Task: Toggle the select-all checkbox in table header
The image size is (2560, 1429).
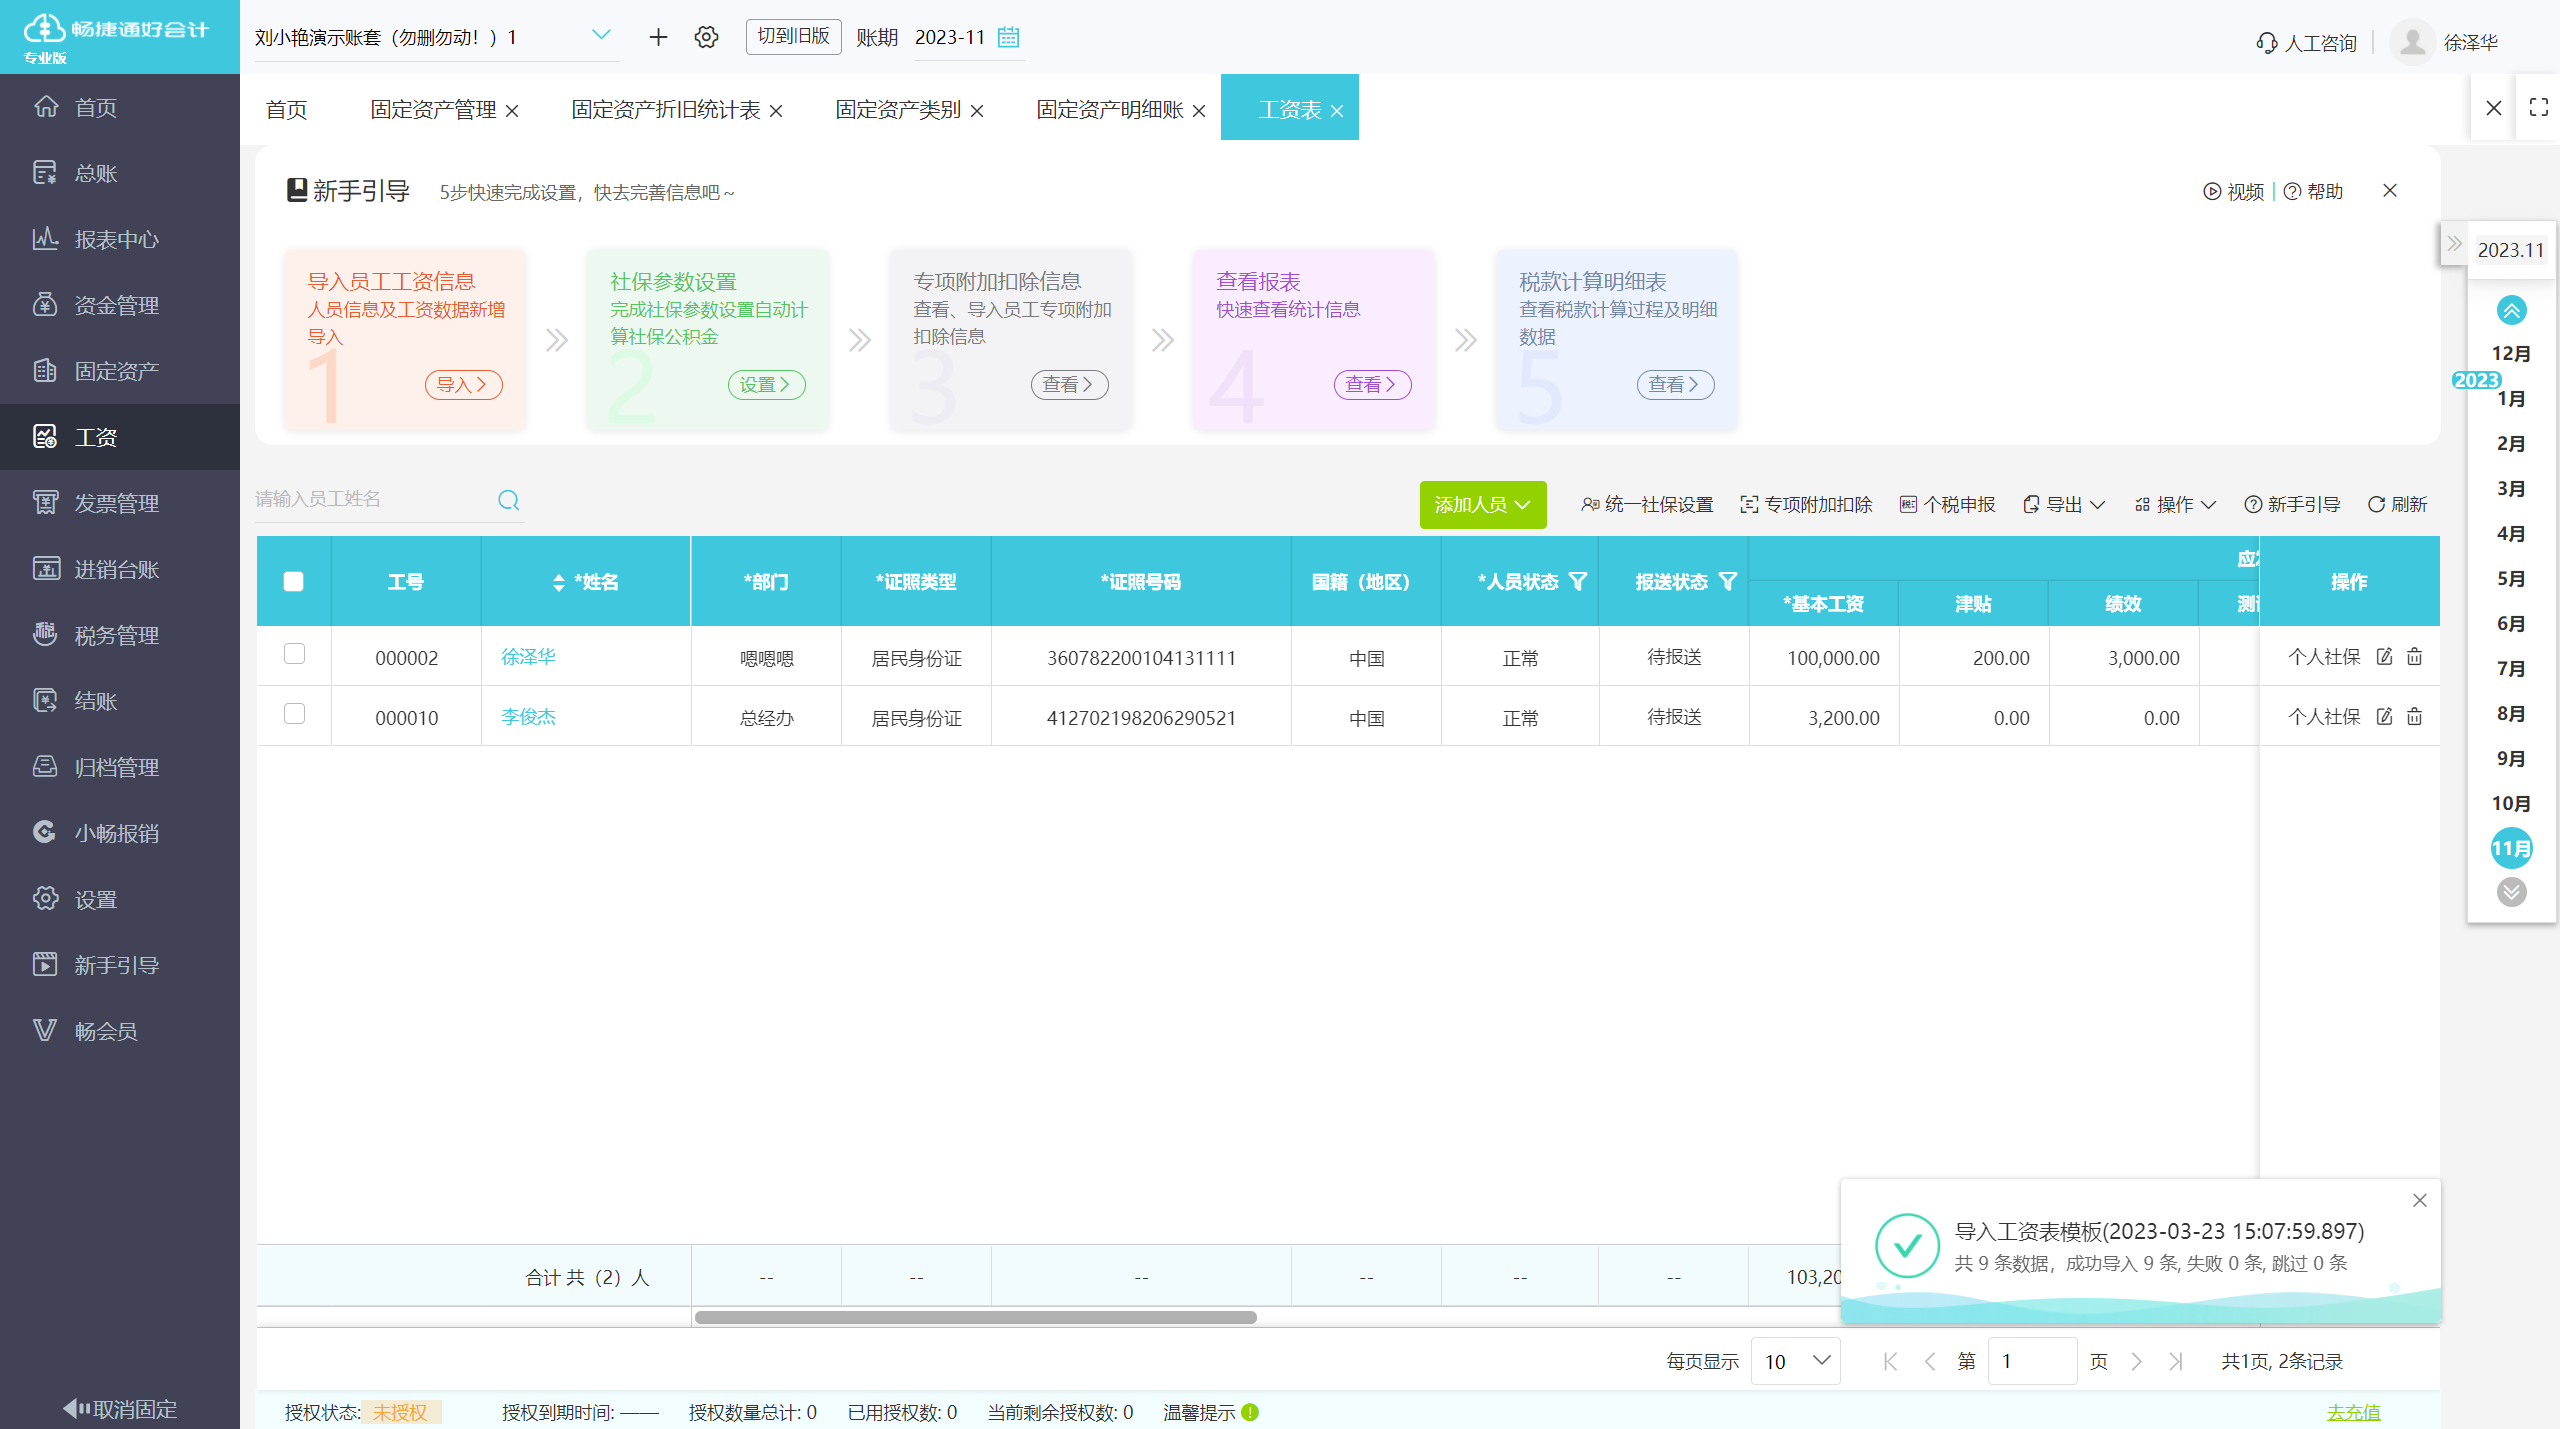Action: pyautogui.click(x=294, y=582)
